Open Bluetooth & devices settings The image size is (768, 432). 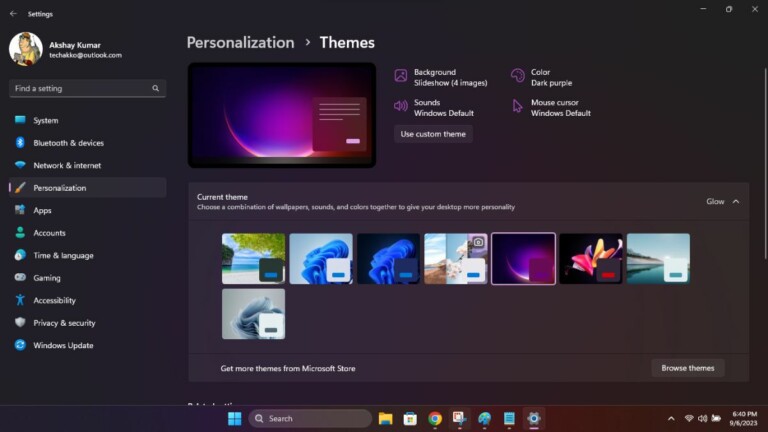coord(88,143)
